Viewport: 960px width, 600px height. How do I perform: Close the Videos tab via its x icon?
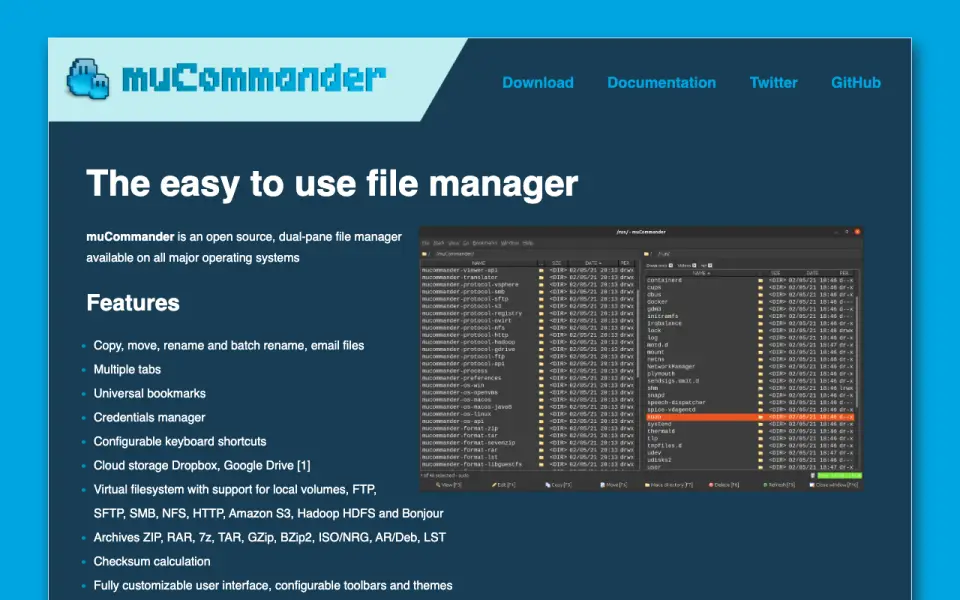[694, 265]
